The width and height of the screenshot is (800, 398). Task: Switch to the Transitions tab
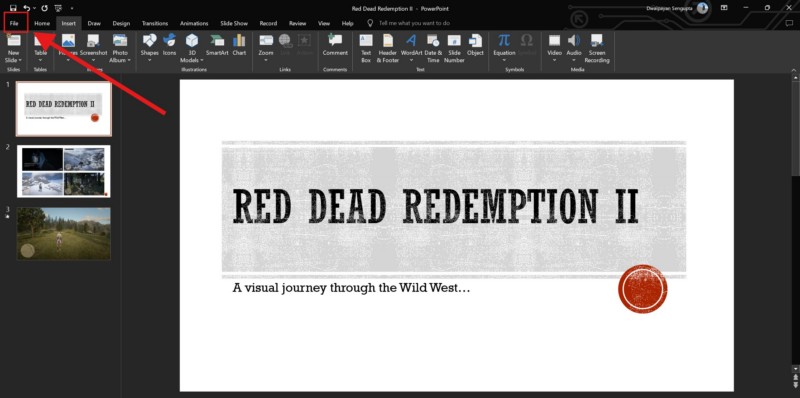point(155,23)
